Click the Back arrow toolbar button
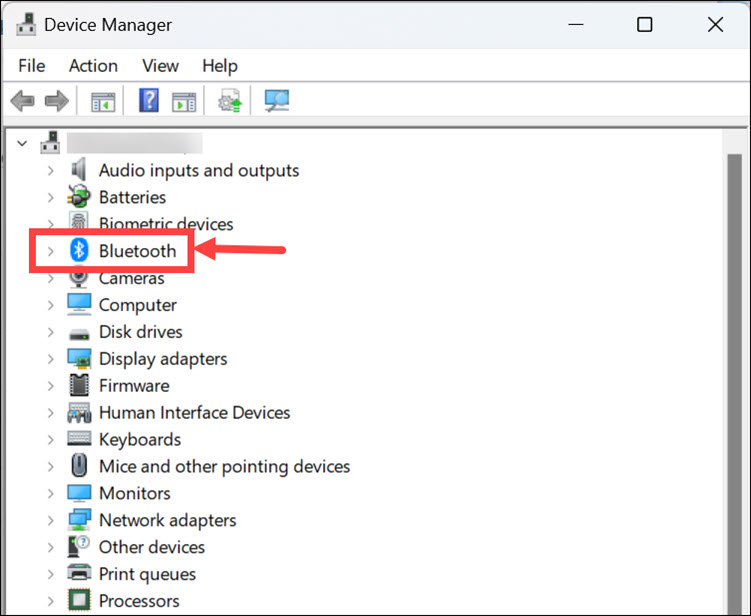Image resolution: width=751 pixels, height=616 pixels. pos(22,101)
